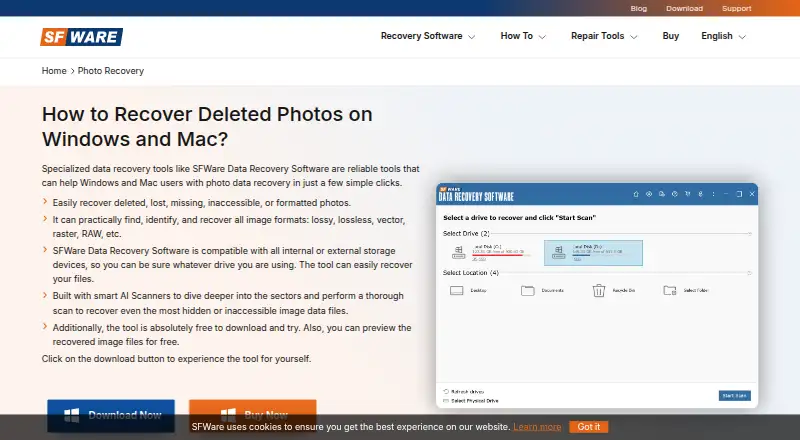Choose the Desktop location icon
The height and width of the screenshot is (440, 800).
[x=457, y=290]
